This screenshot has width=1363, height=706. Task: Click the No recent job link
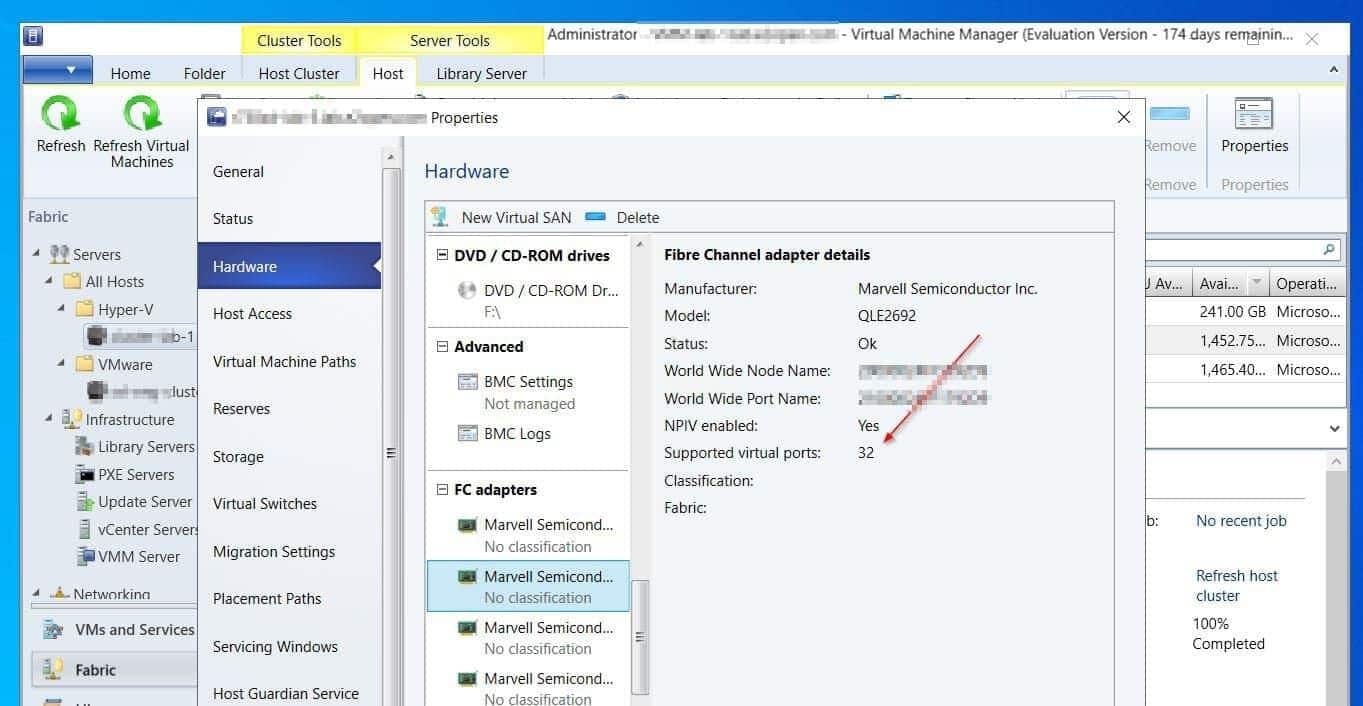(x=1241, y=520)
